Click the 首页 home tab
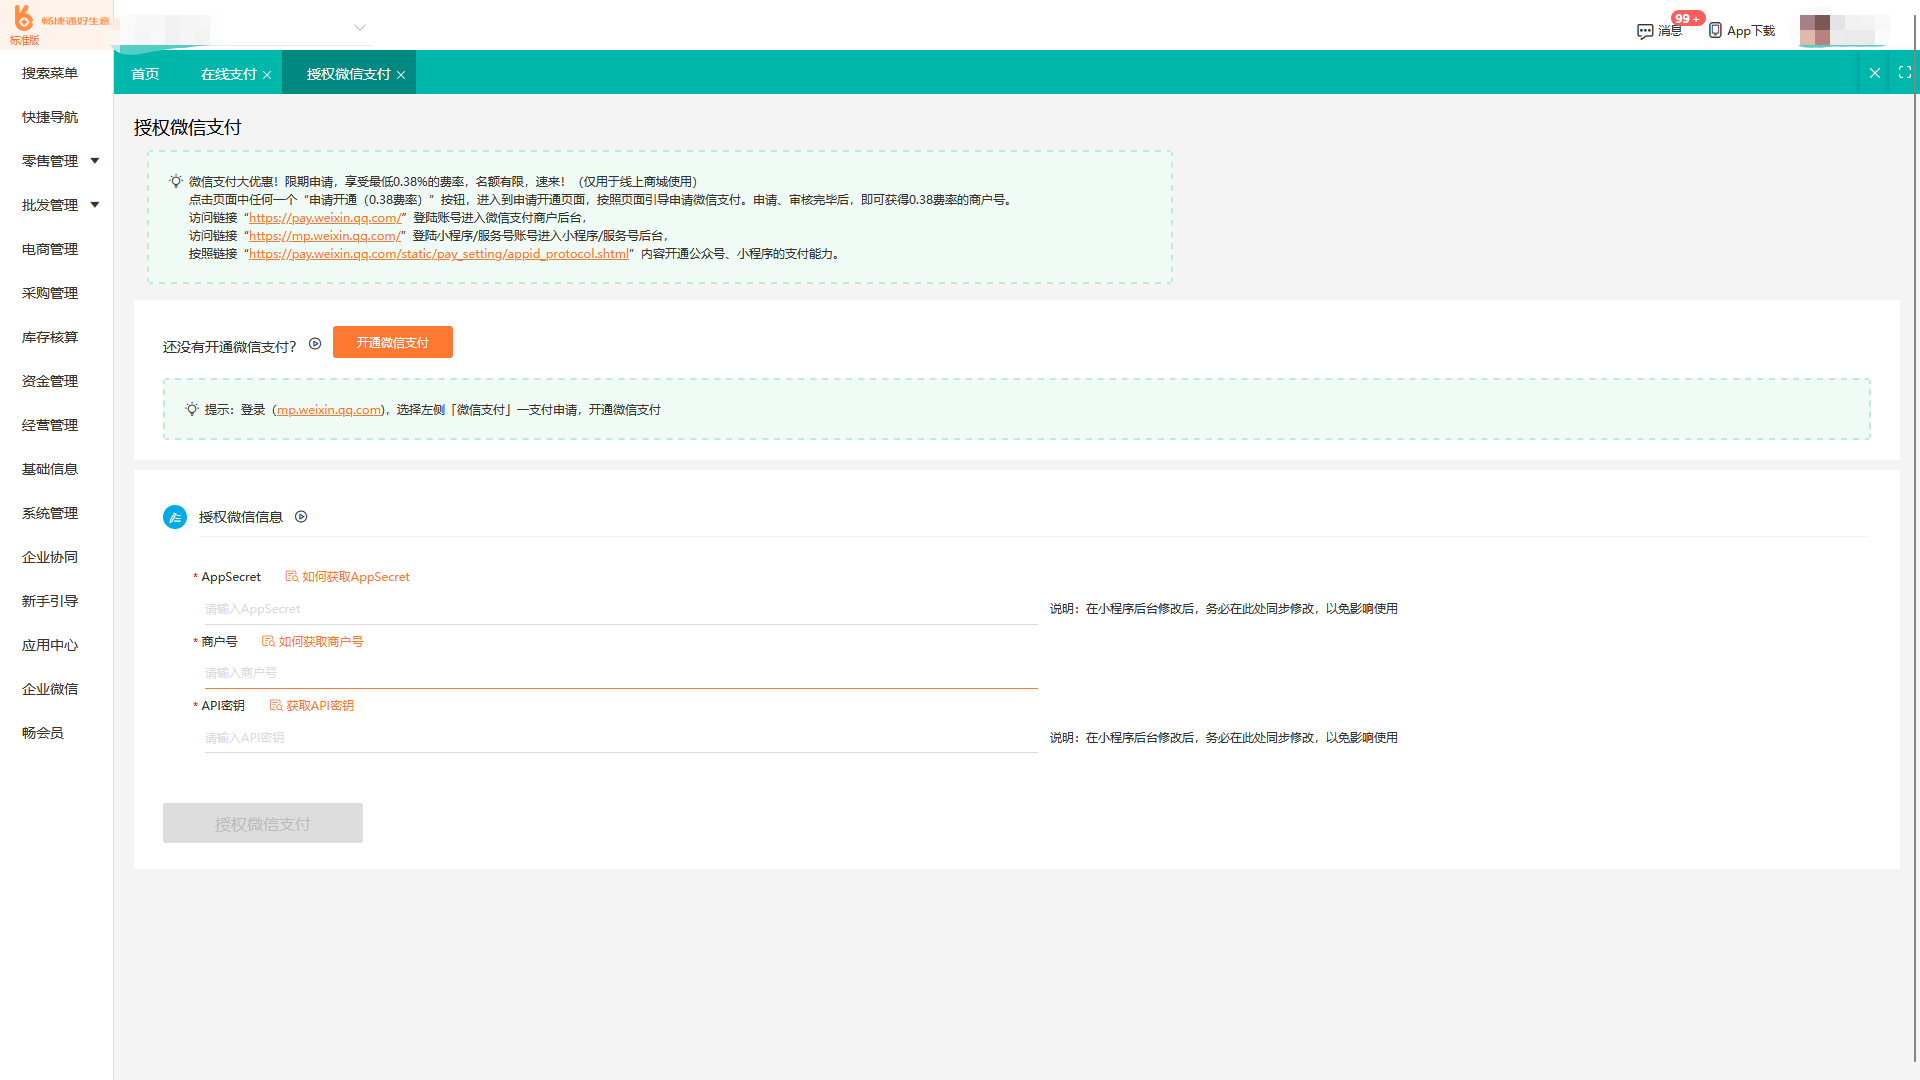 [145, 73]
